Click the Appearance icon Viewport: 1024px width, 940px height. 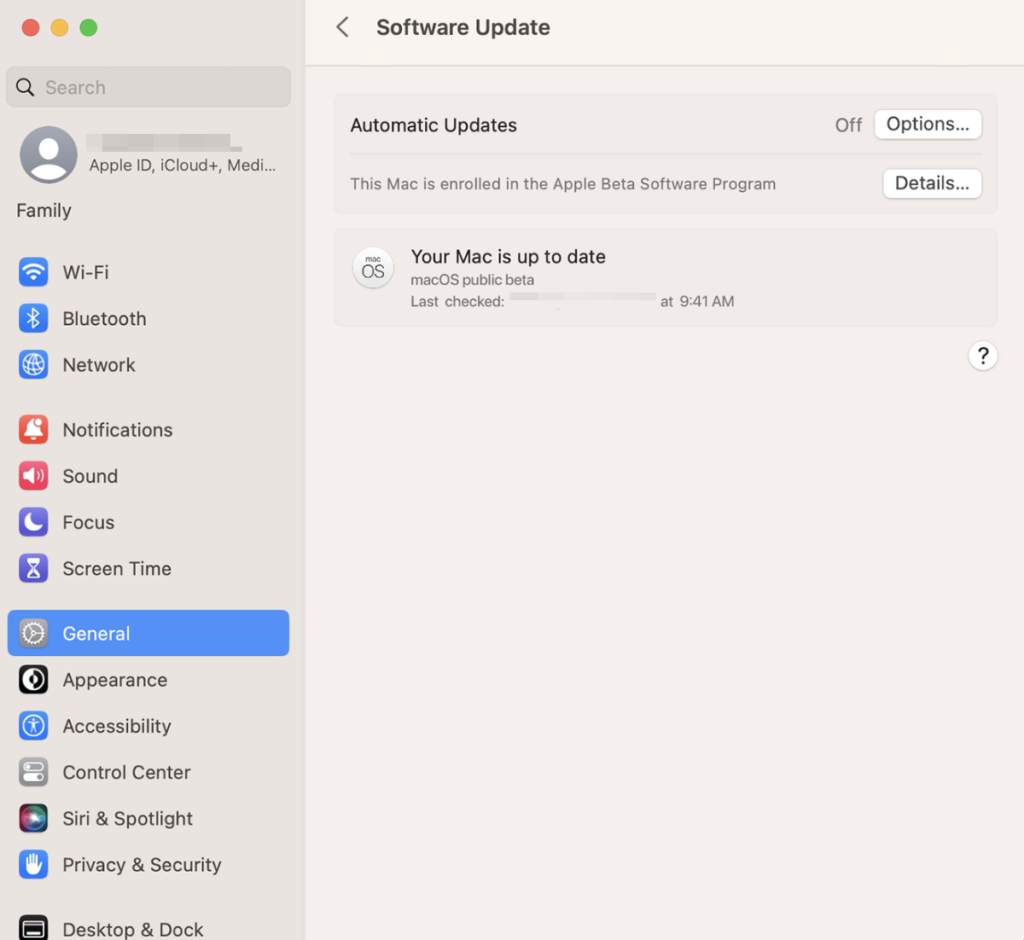click(x=33, y=679)
